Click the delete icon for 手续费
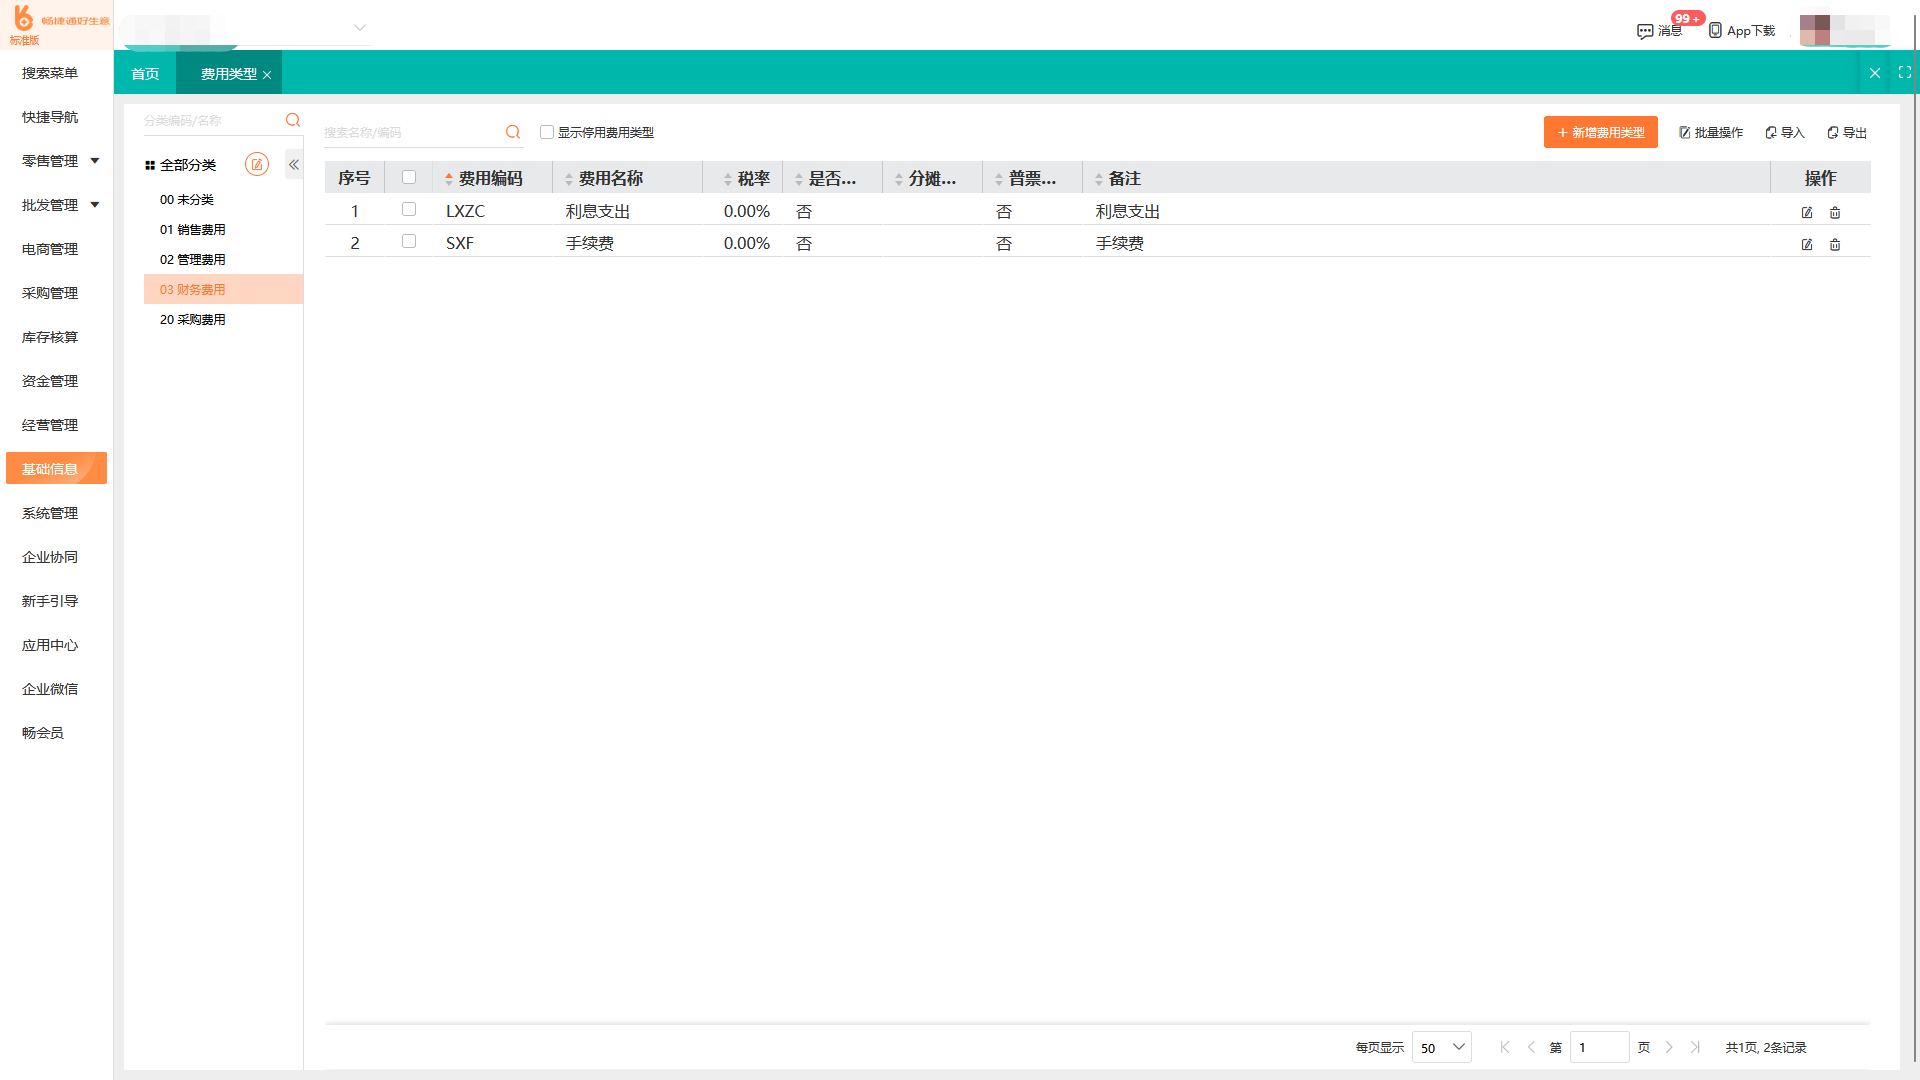 tap(1836, 244)
